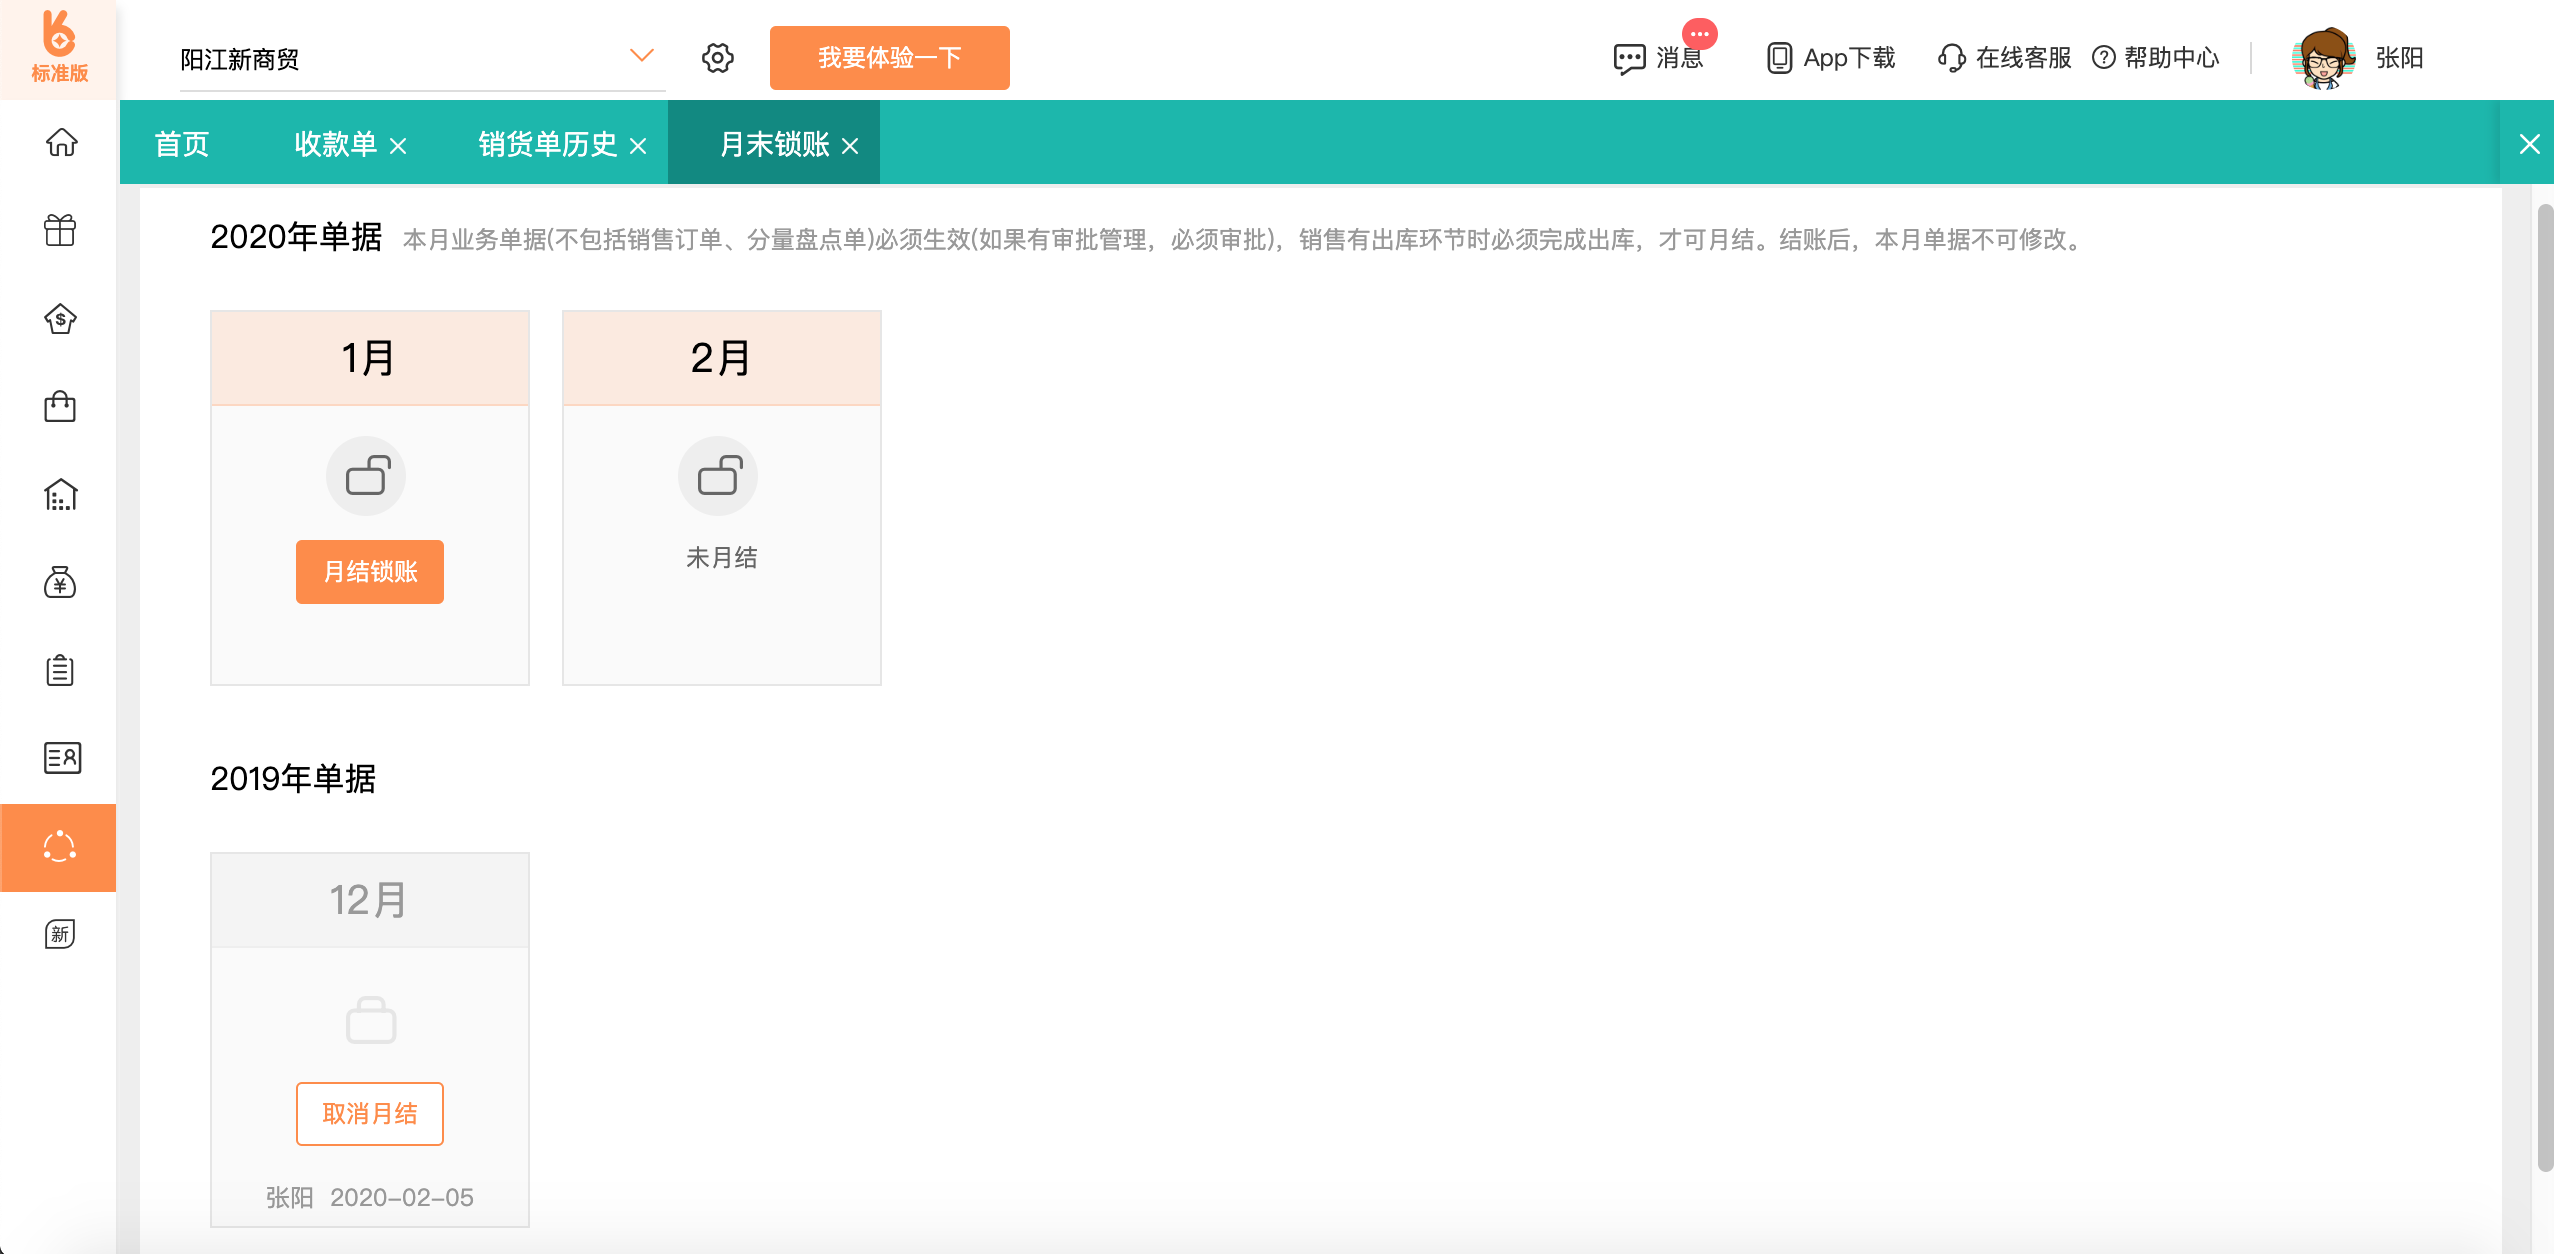This screenshot has width=2554, height=1254.
Task: Click the reports/document sidebar icon
Action: [60, 669]
